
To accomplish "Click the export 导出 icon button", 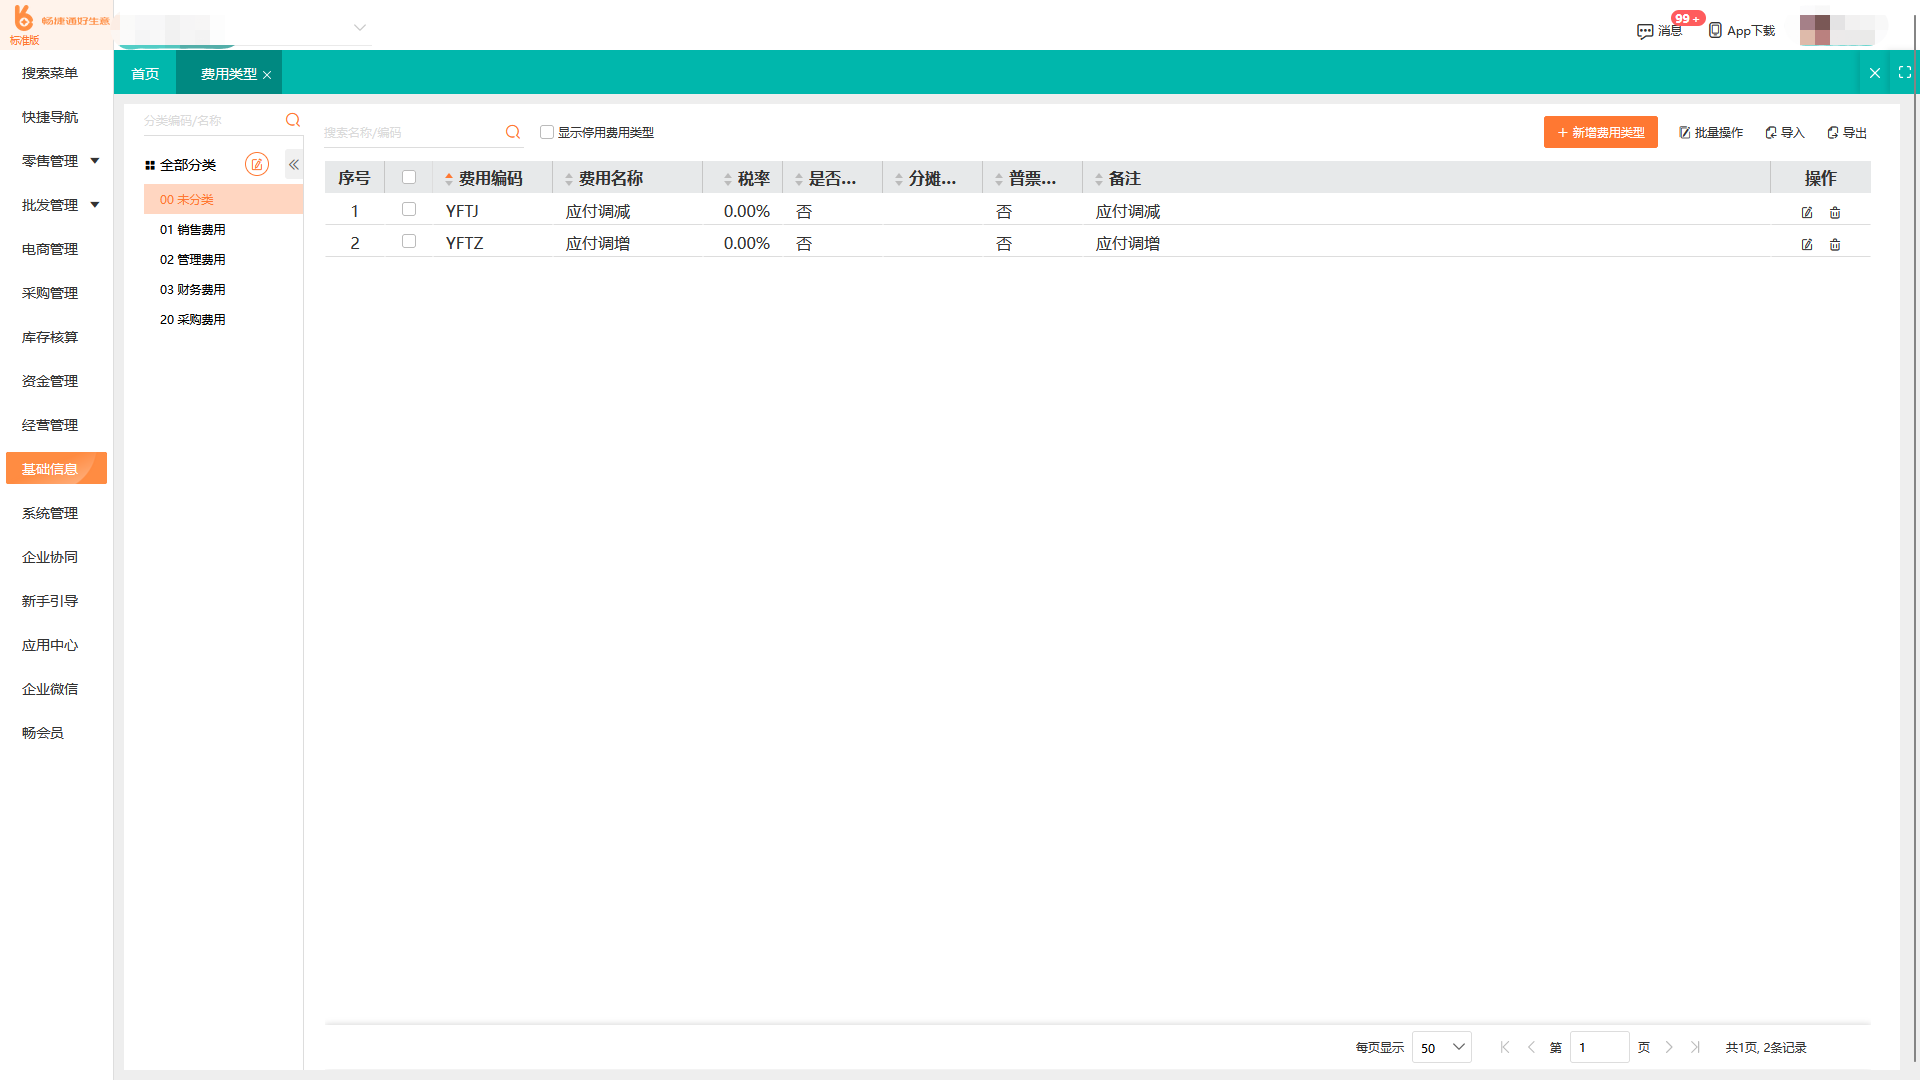I will [1845, 132].
